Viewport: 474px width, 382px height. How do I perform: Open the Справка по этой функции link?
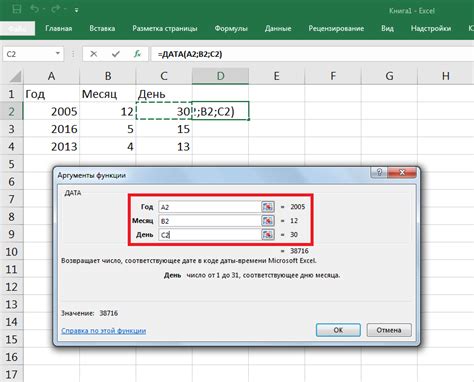pos(104,331)
